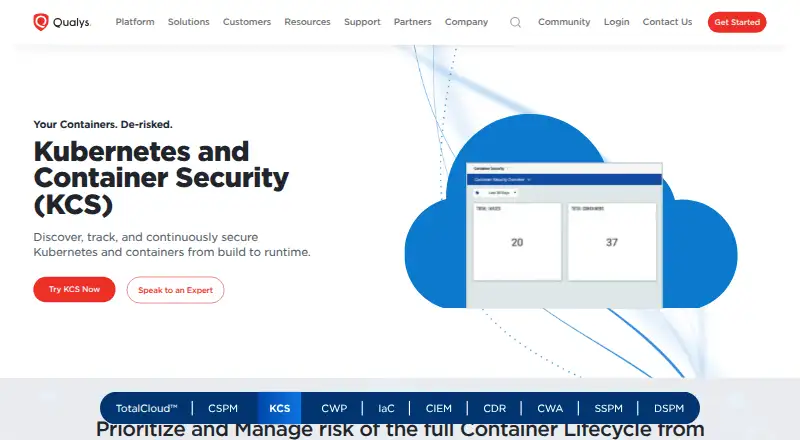Open the Company menu
800x440 pixels.
point(466,22)
